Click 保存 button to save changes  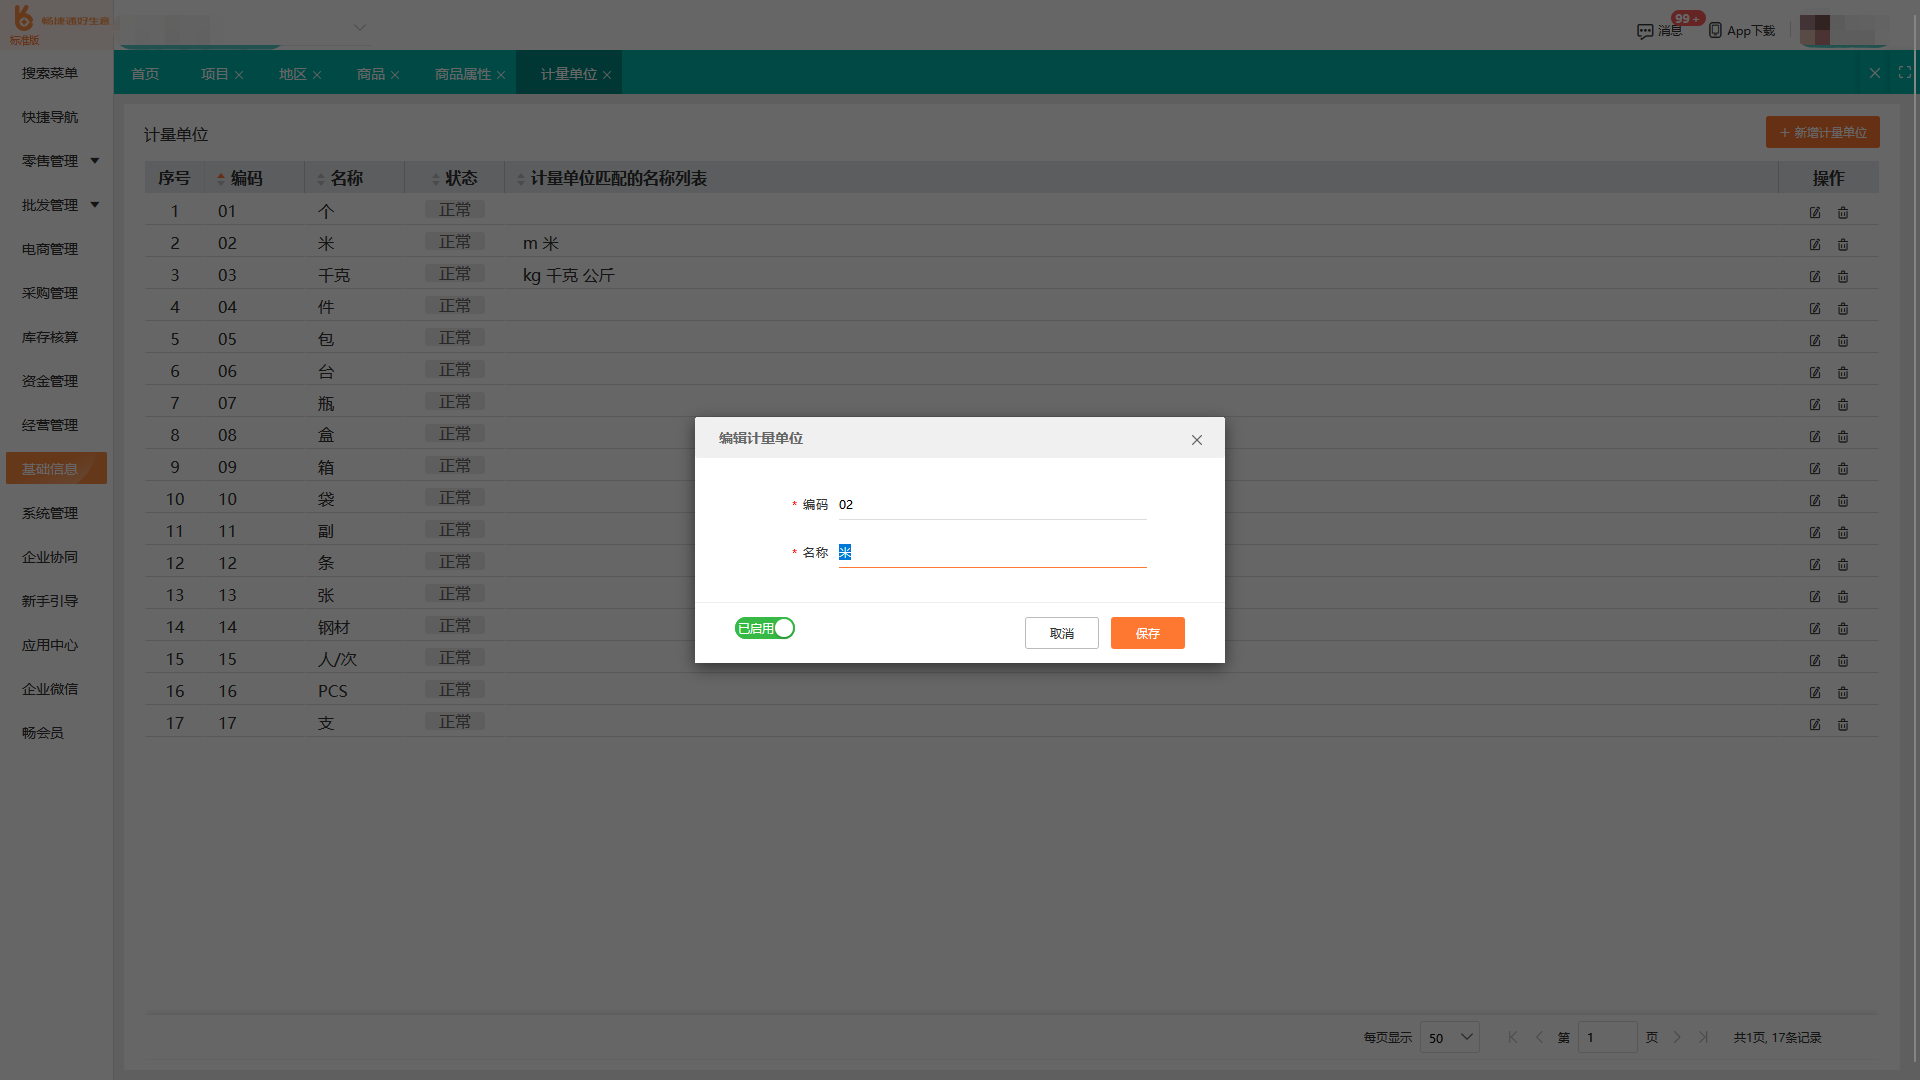tap(1147, 633)
